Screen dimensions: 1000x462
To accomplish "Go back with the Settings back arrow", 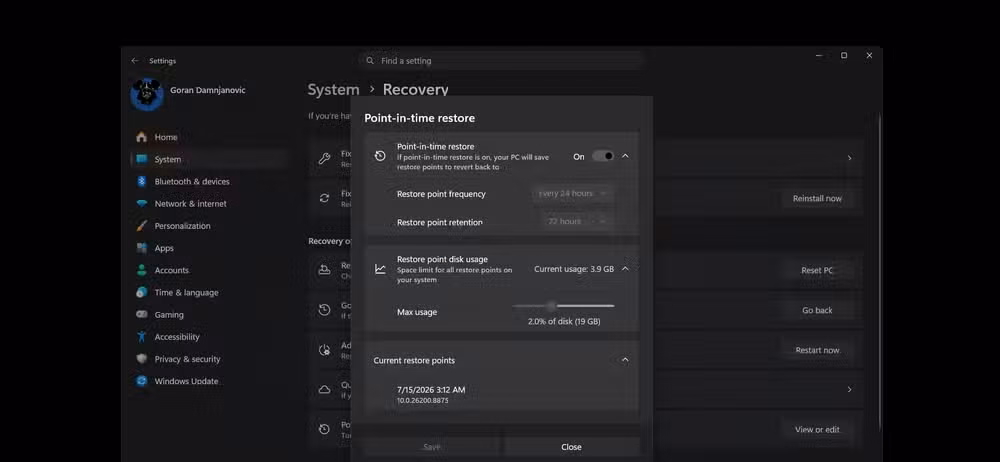I will tap(135, 61).
